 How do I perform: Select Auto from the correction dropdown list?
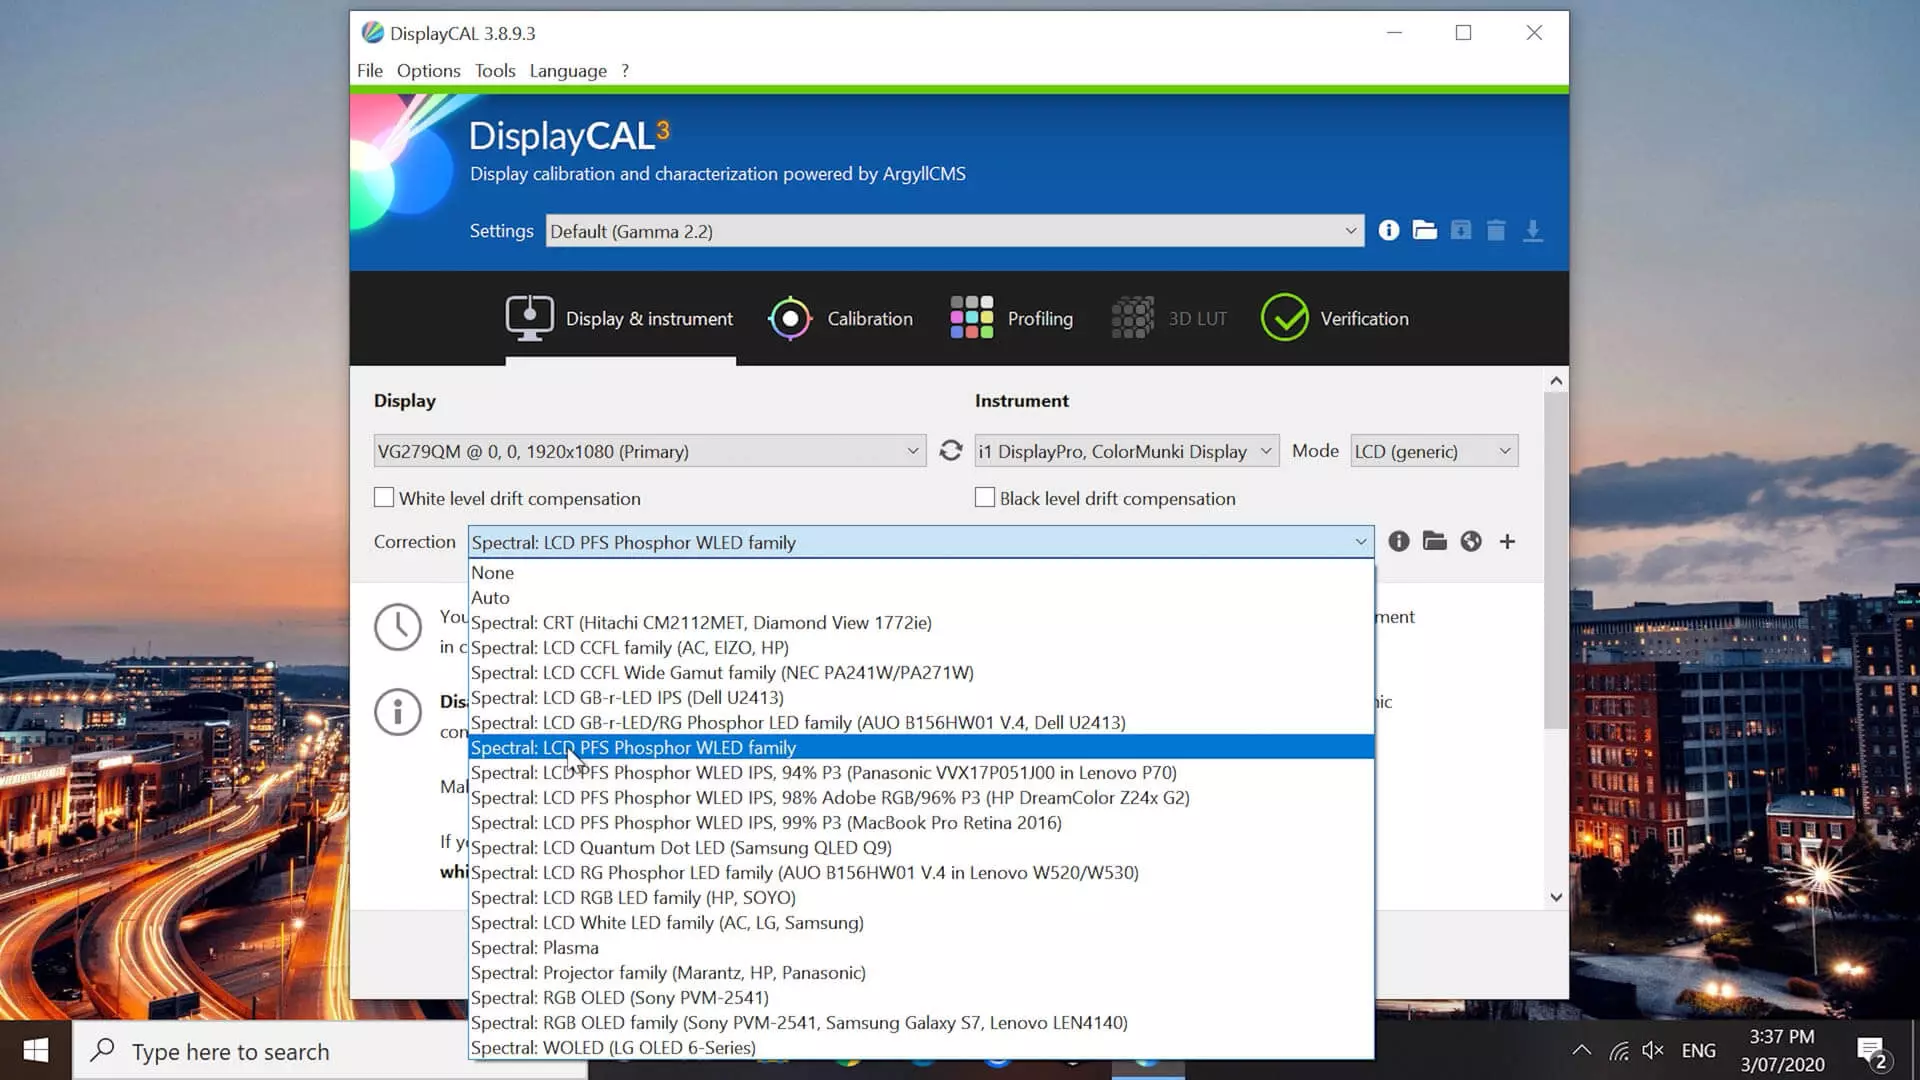tap(491, 596)
